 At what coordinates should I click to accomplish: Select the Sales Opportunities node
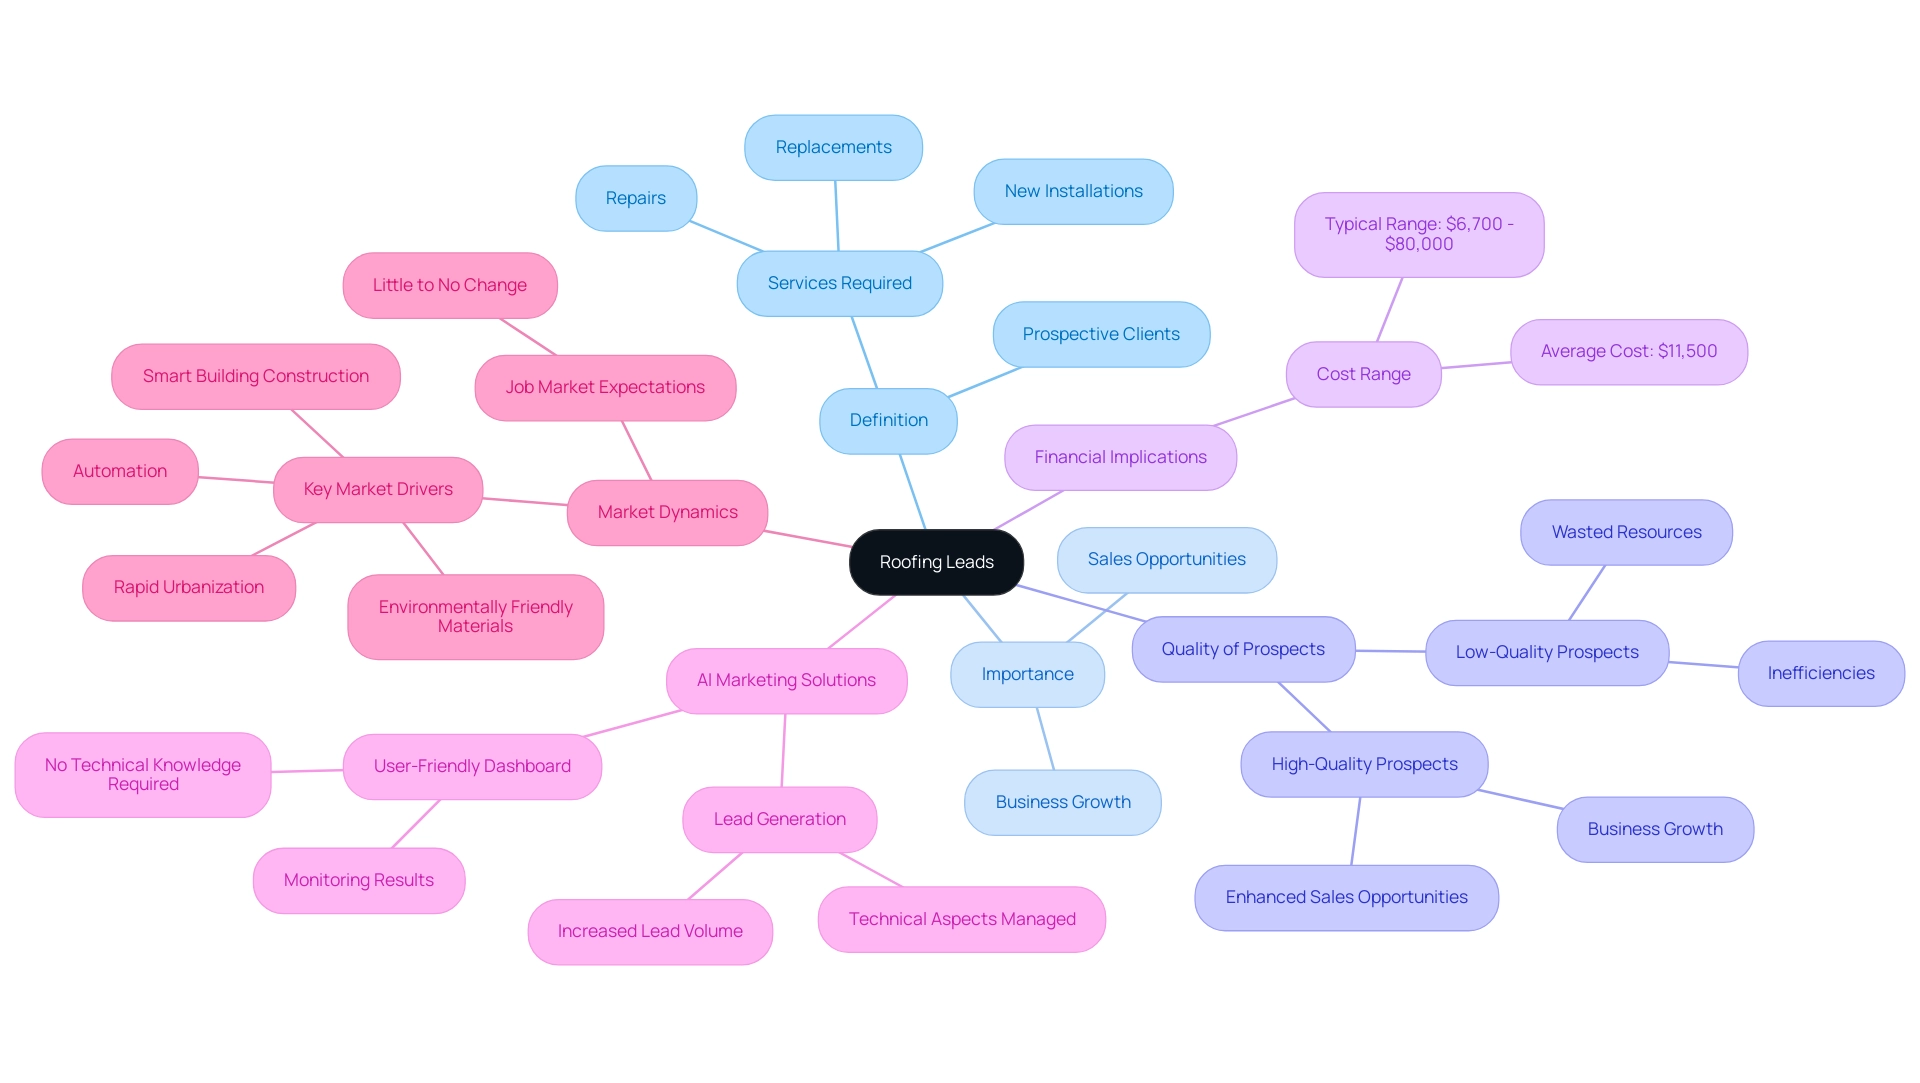[x=1167, y=557]
